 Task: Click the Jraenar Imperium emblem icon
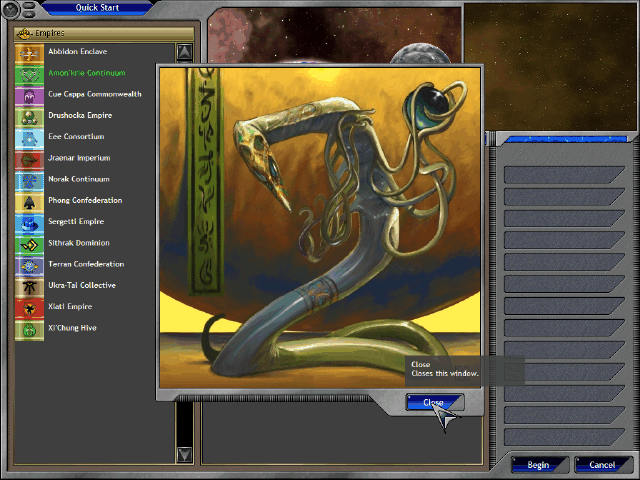click(x=28, y=158)
